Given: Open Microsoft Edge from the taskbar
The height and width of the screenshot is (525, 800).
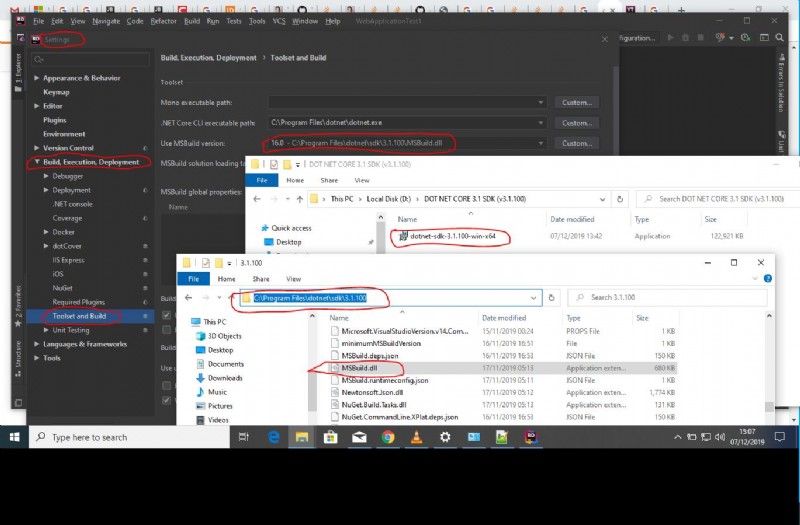Looking at the screenshot, I should 272,437.
